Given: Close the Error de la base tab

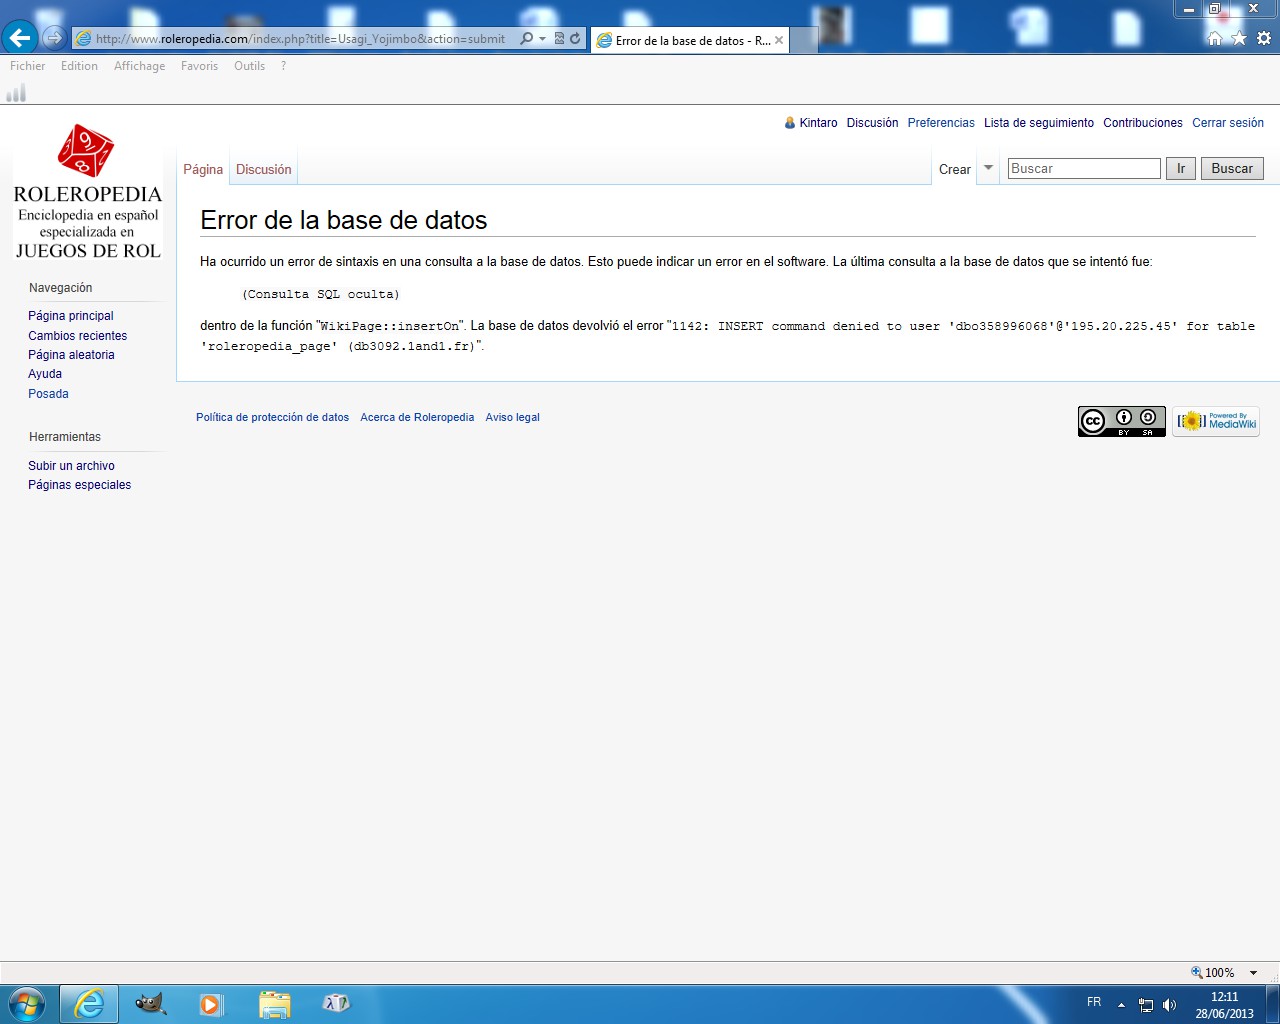Looking at the screenshot, I should (x=779, y=41).
